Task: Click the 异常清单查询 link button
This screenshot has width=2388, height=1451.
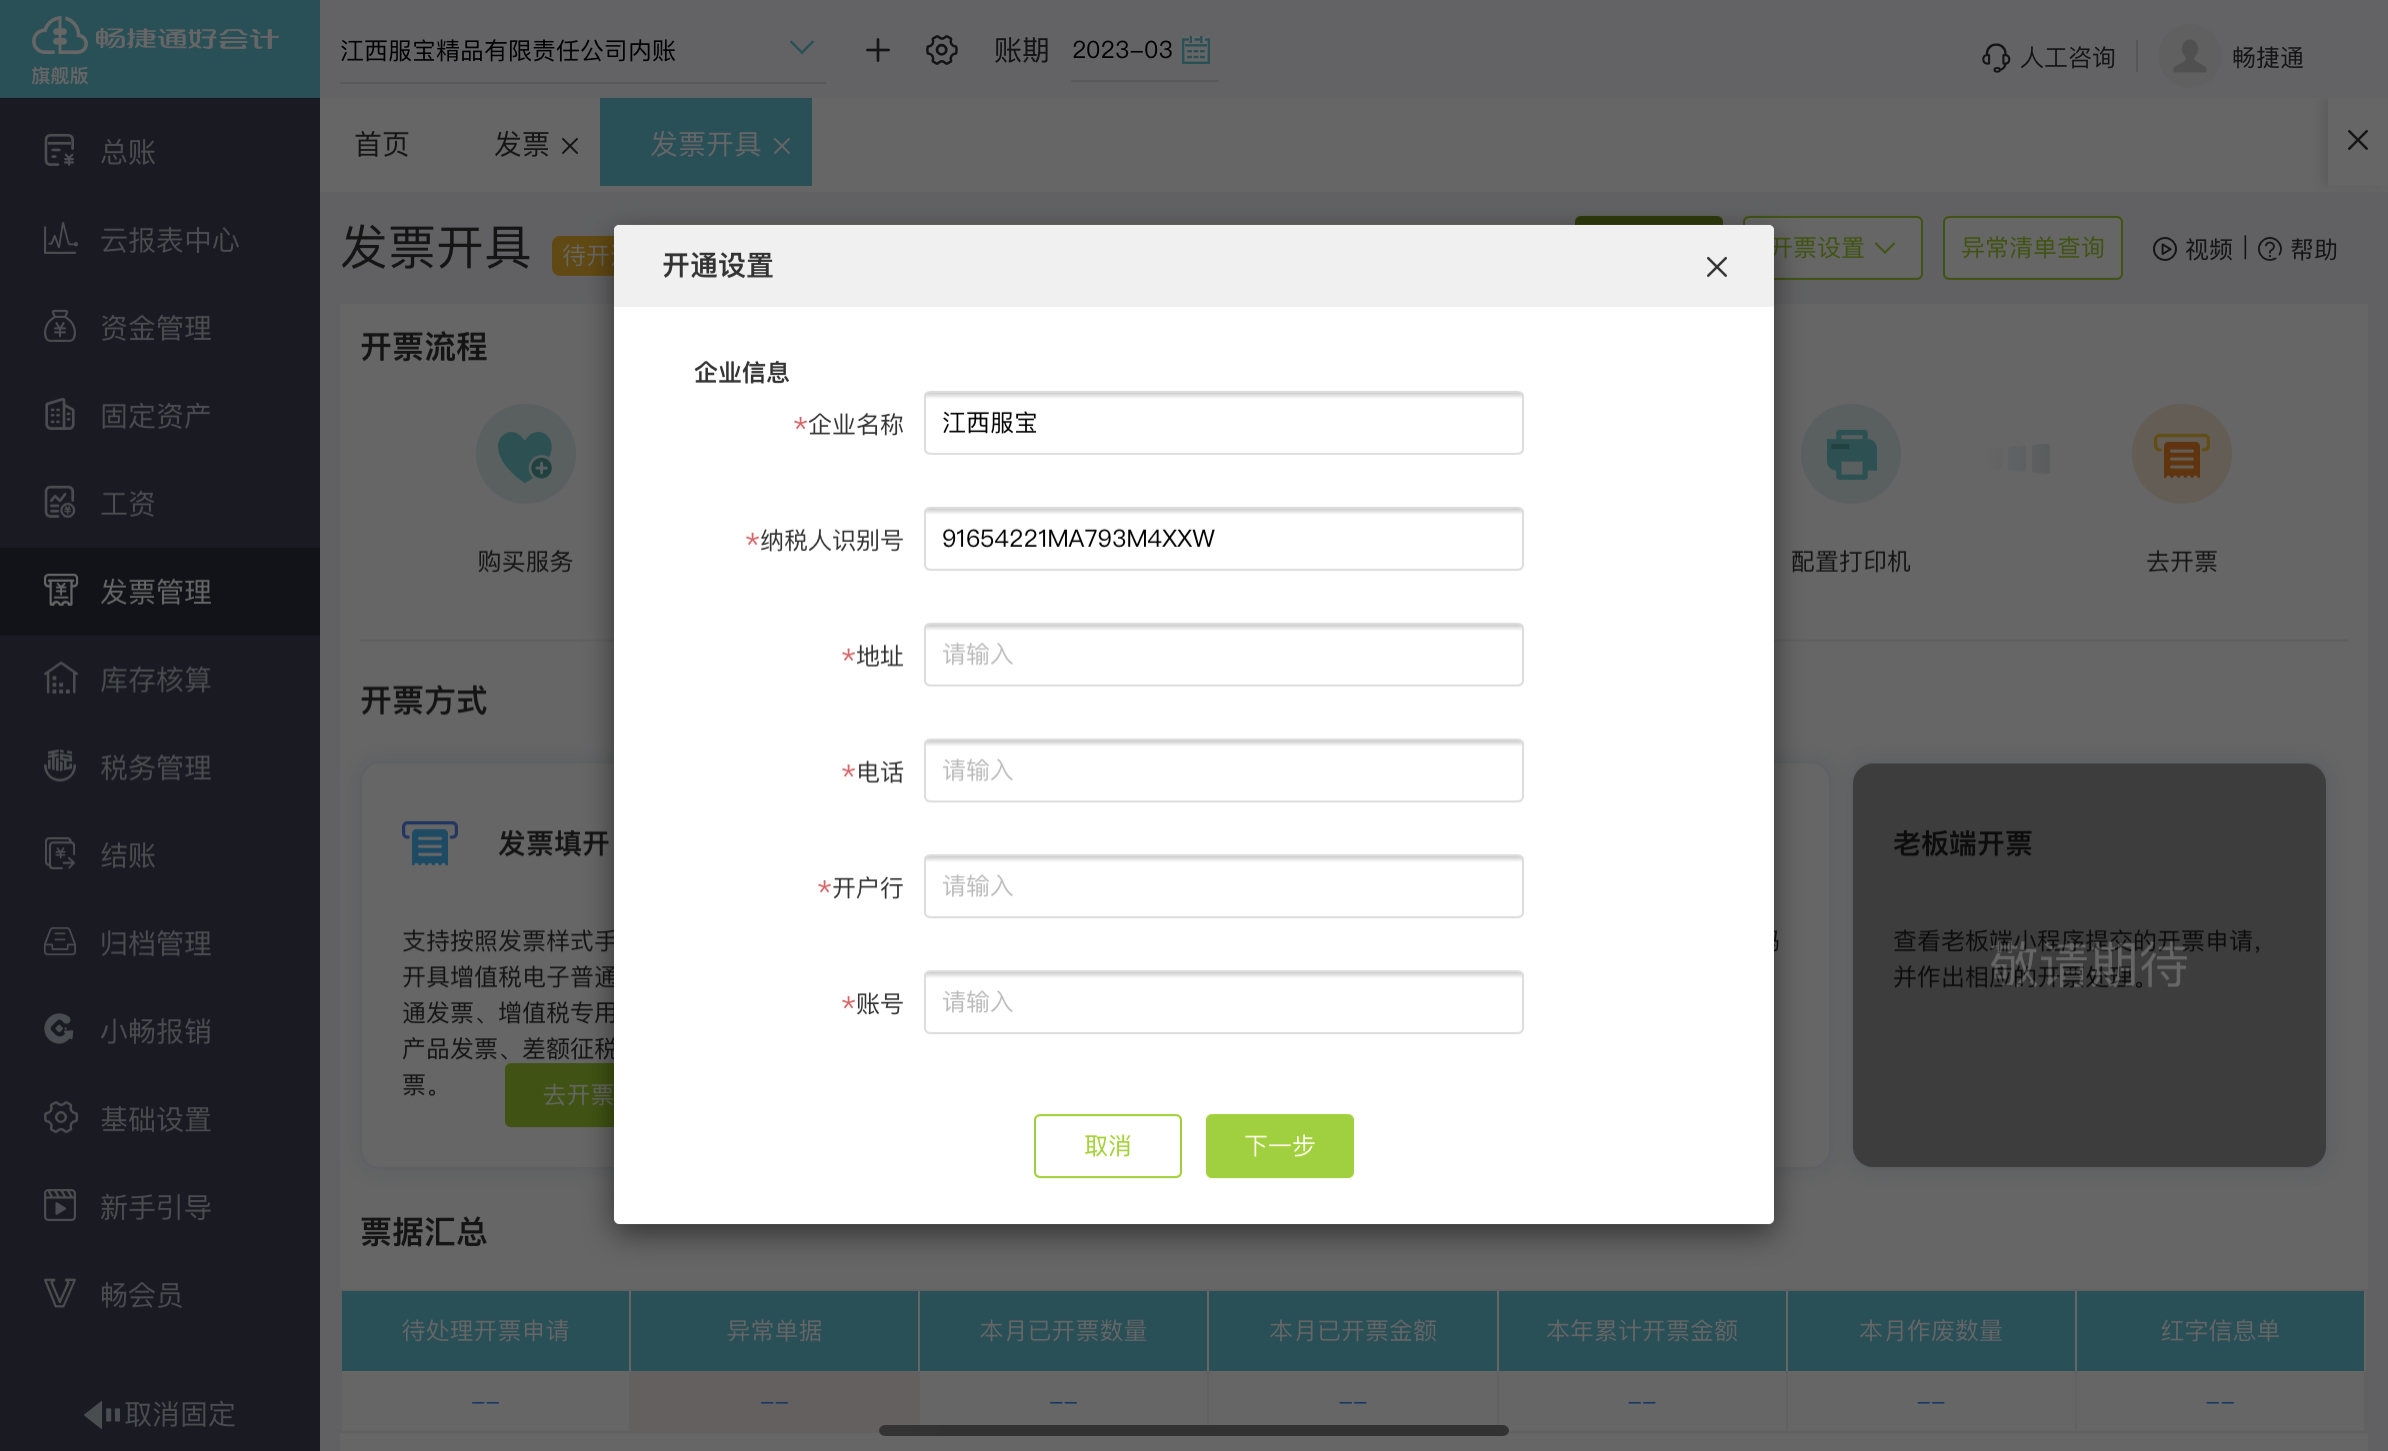Action: pyautogui.click(x=2032, y=247)
